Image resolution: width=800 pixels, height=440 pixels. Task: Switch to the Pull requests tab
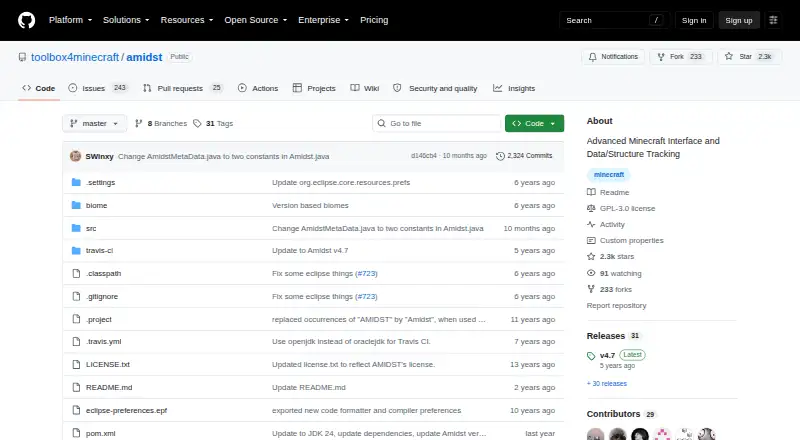[183, 88]
